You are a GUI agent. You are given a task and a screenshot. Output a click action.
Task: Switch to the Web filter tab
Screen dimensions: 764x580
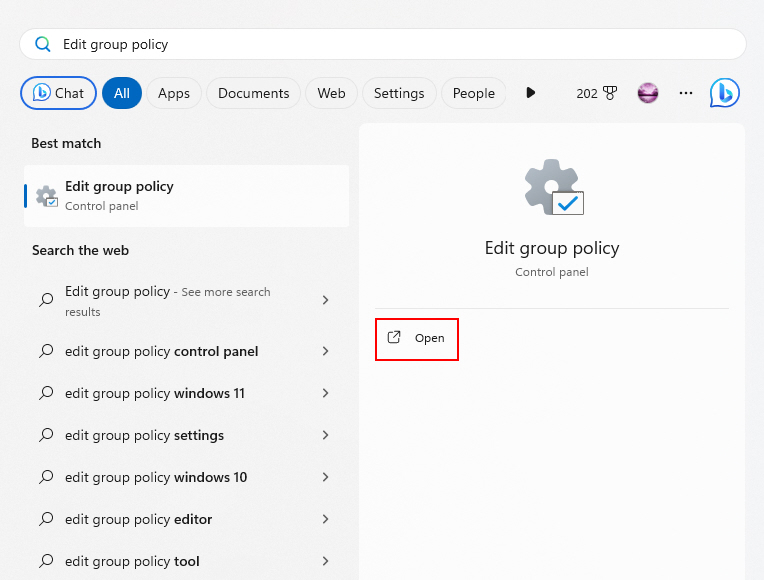tap(331, 93)
